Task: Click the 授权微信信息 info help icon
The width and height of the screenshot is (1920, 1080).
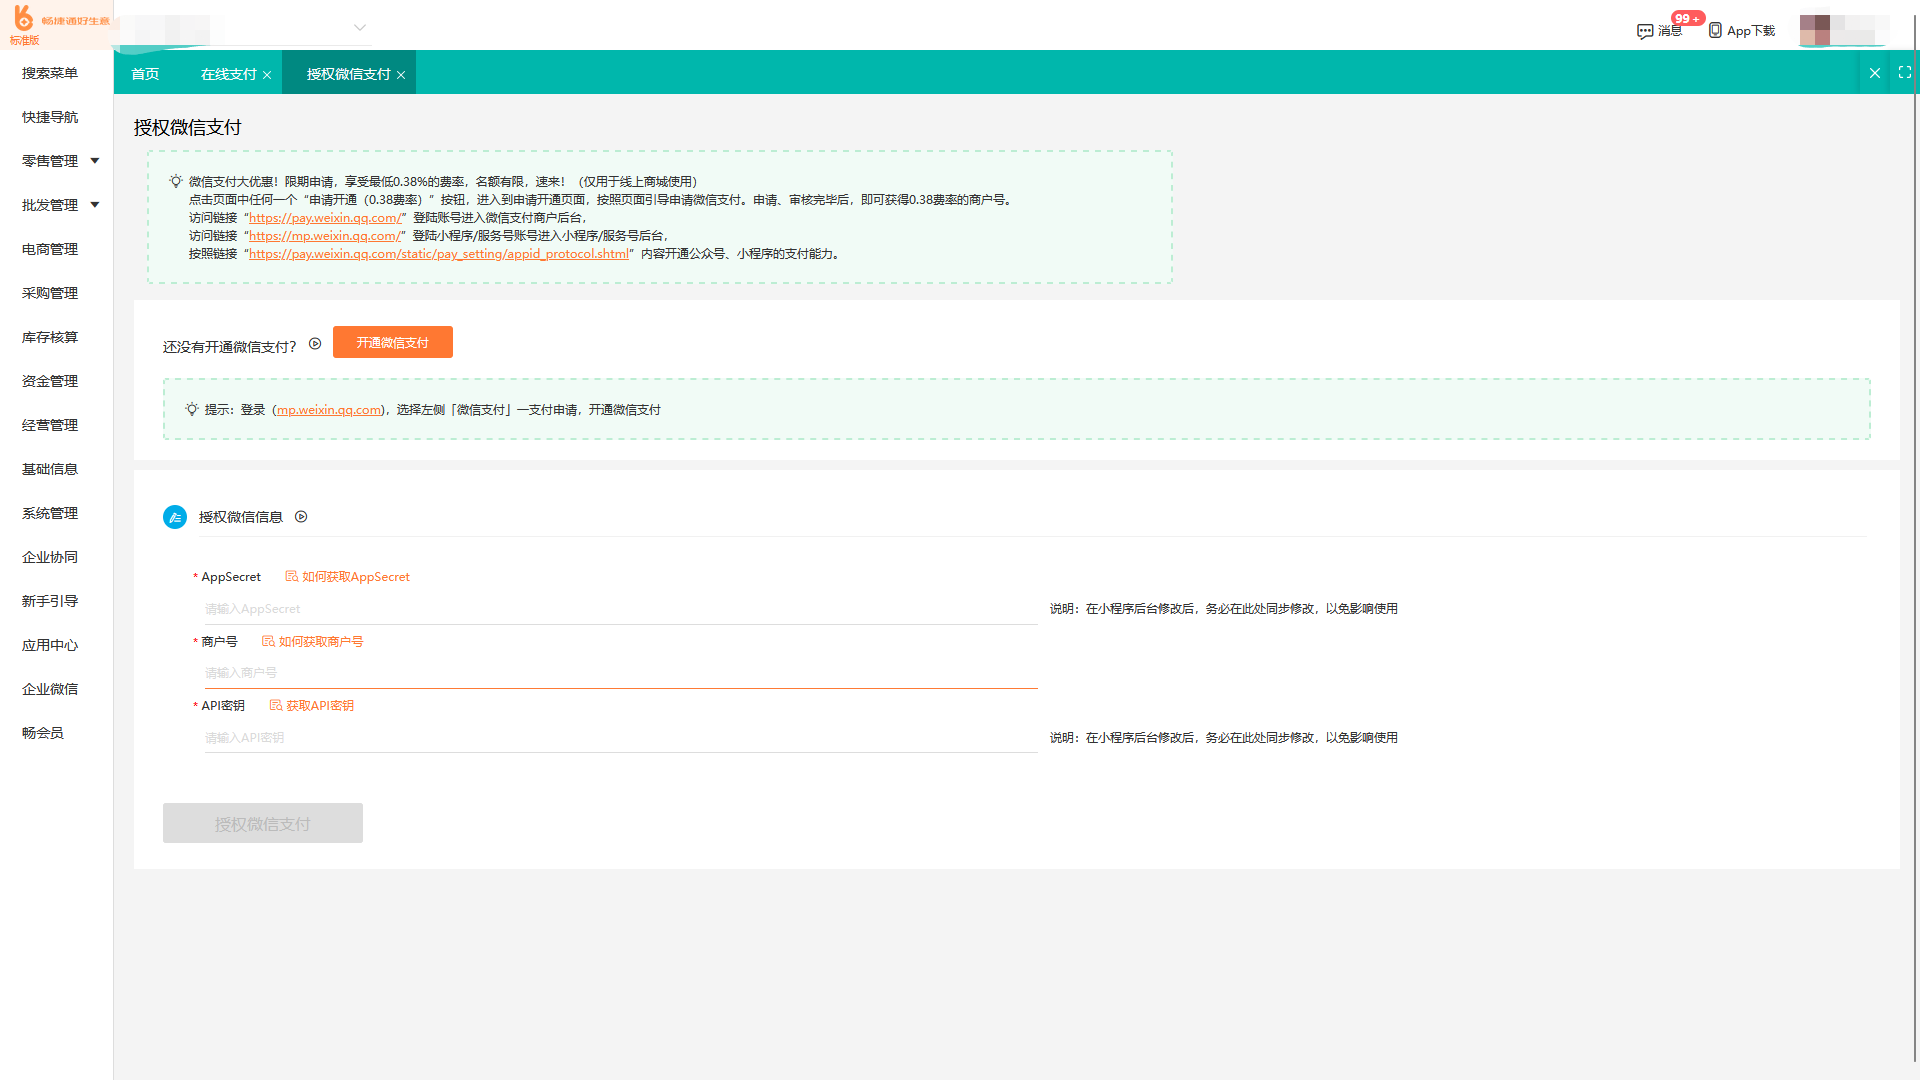Action: (x=302, y=517)
